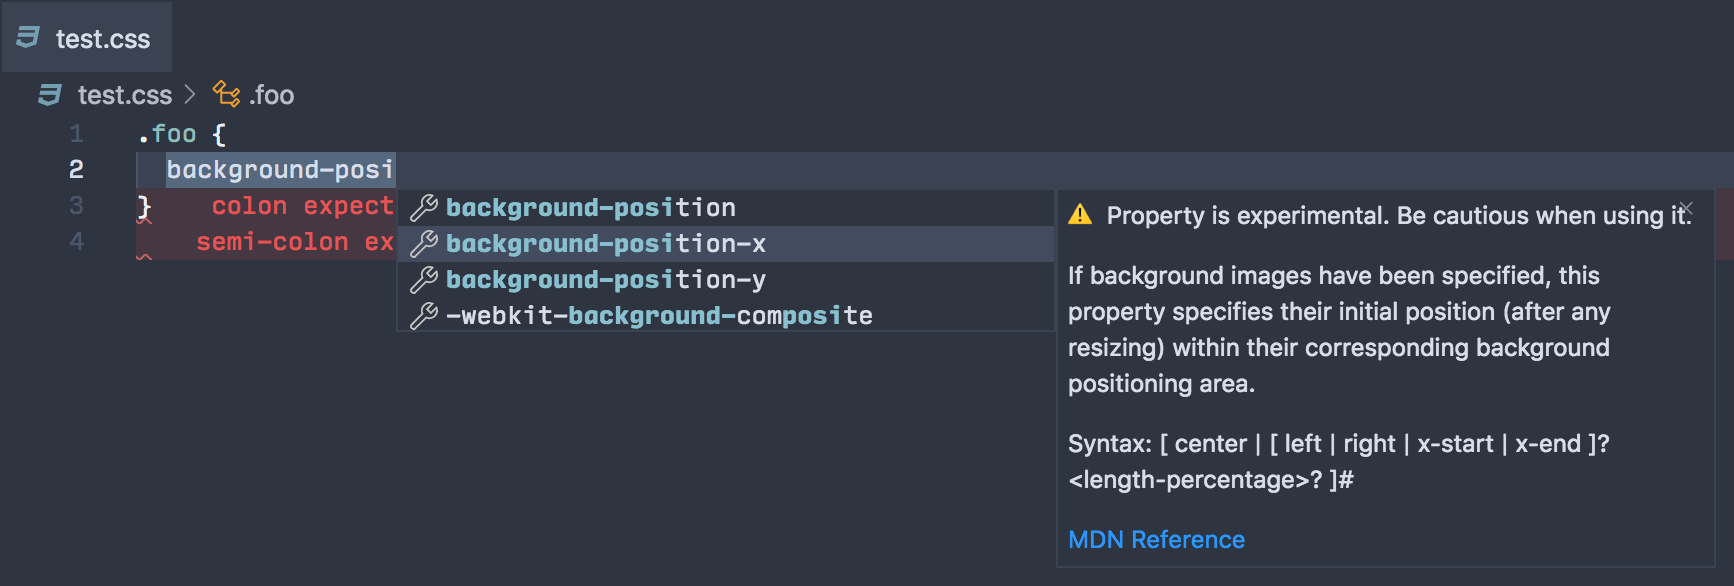The width and height of the screenshot is (1734, 586).
Task: Open the test.css breadcrumb dropdown
Action: point(123,94)
